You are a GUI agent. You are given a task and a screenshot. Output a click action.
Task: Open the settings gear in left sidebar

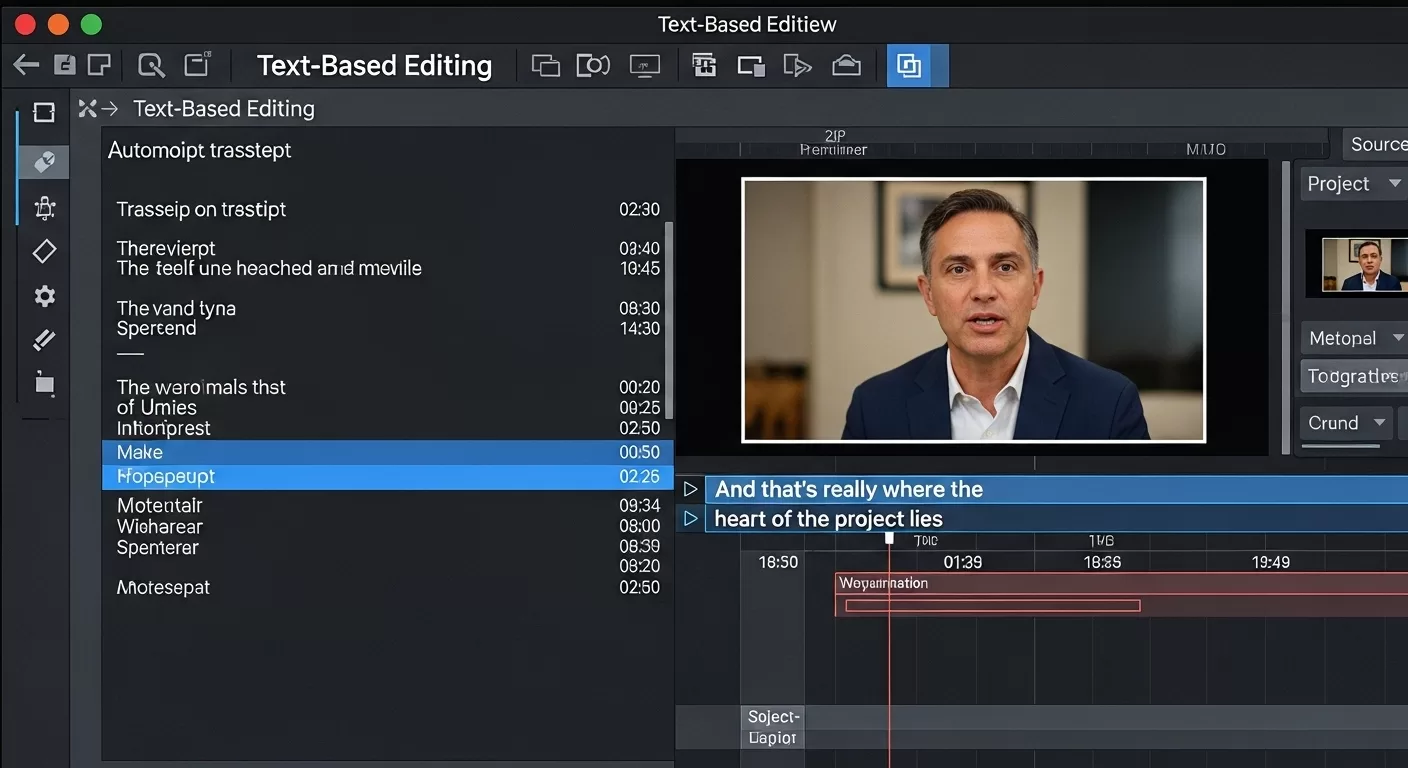click(43, 295)
